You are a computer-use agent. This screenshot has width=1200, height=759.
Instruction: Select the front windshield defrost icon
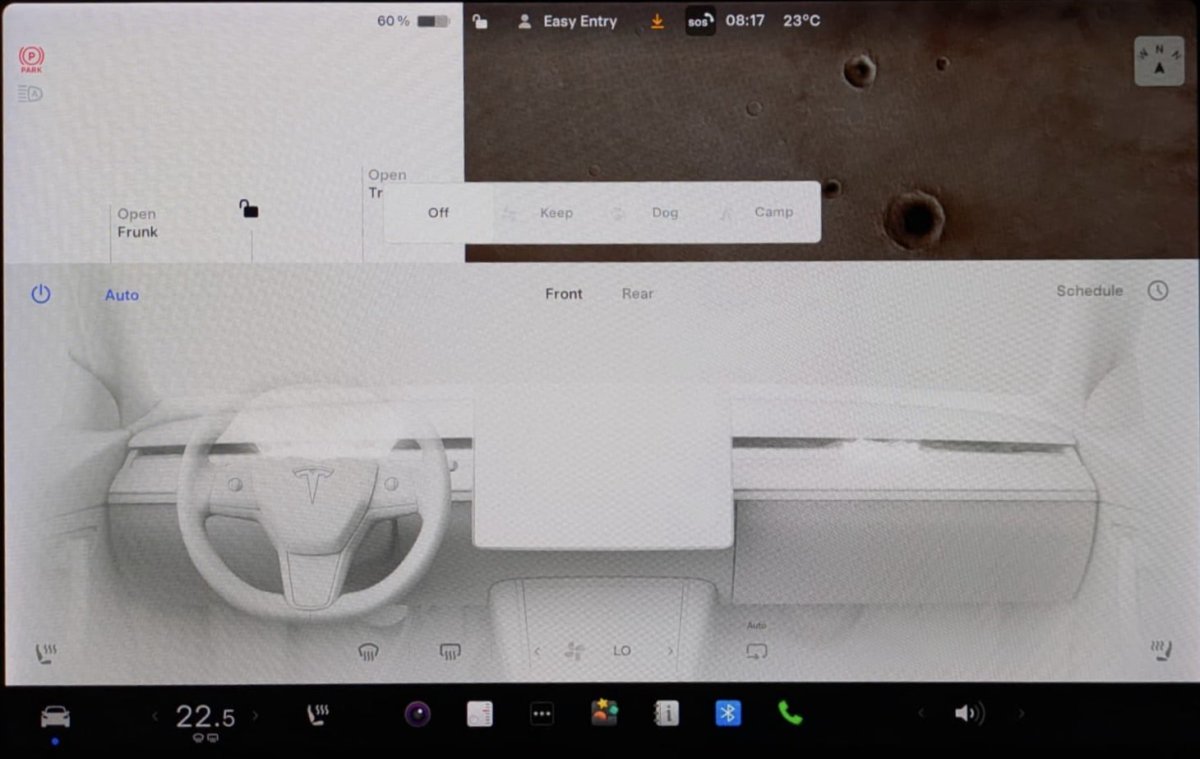pyautogui.click(x=367, y=650)
